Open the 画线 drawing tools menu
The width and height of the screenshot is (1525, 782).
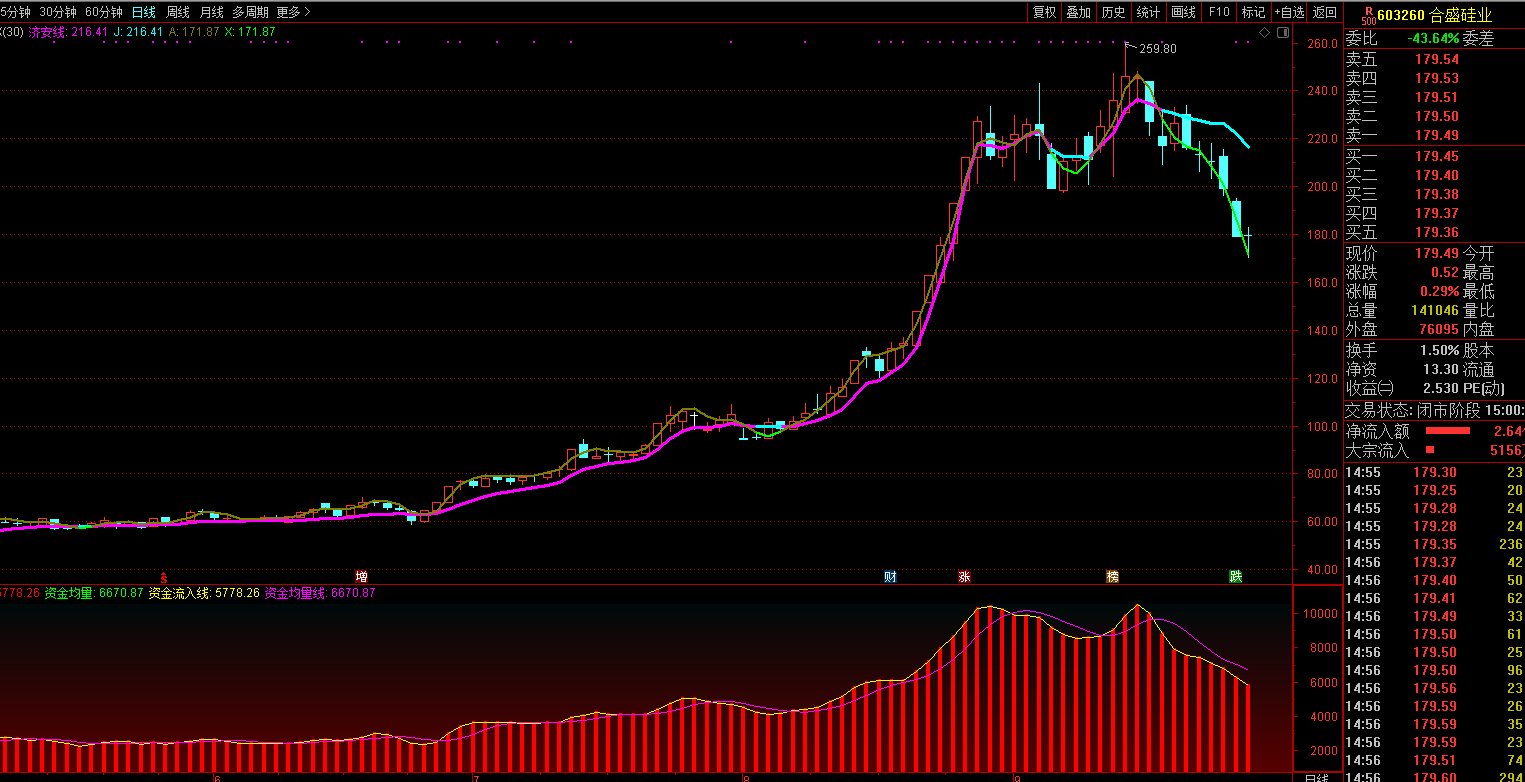point(1183,12)
